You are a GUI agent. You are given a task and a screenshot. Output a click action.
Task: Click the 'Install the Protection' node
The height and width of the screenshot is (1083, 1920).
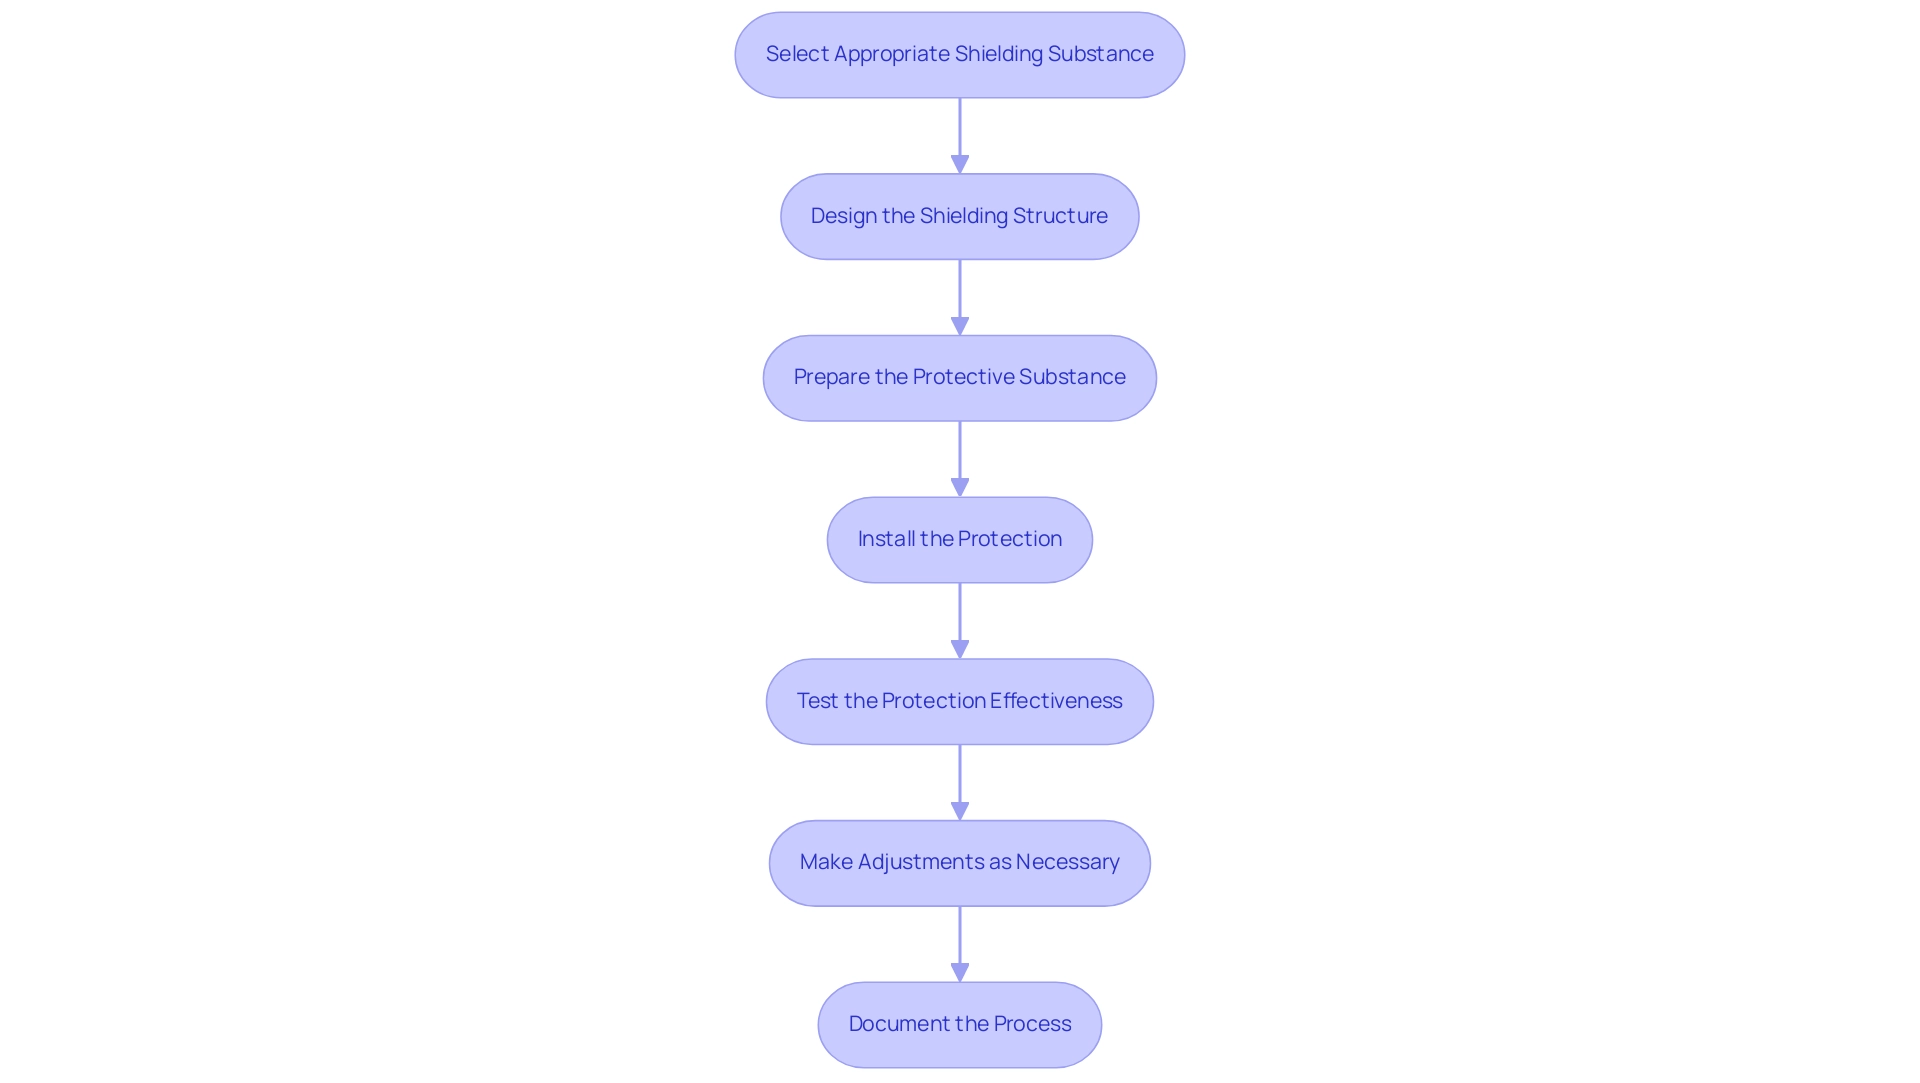click(960, 538)
